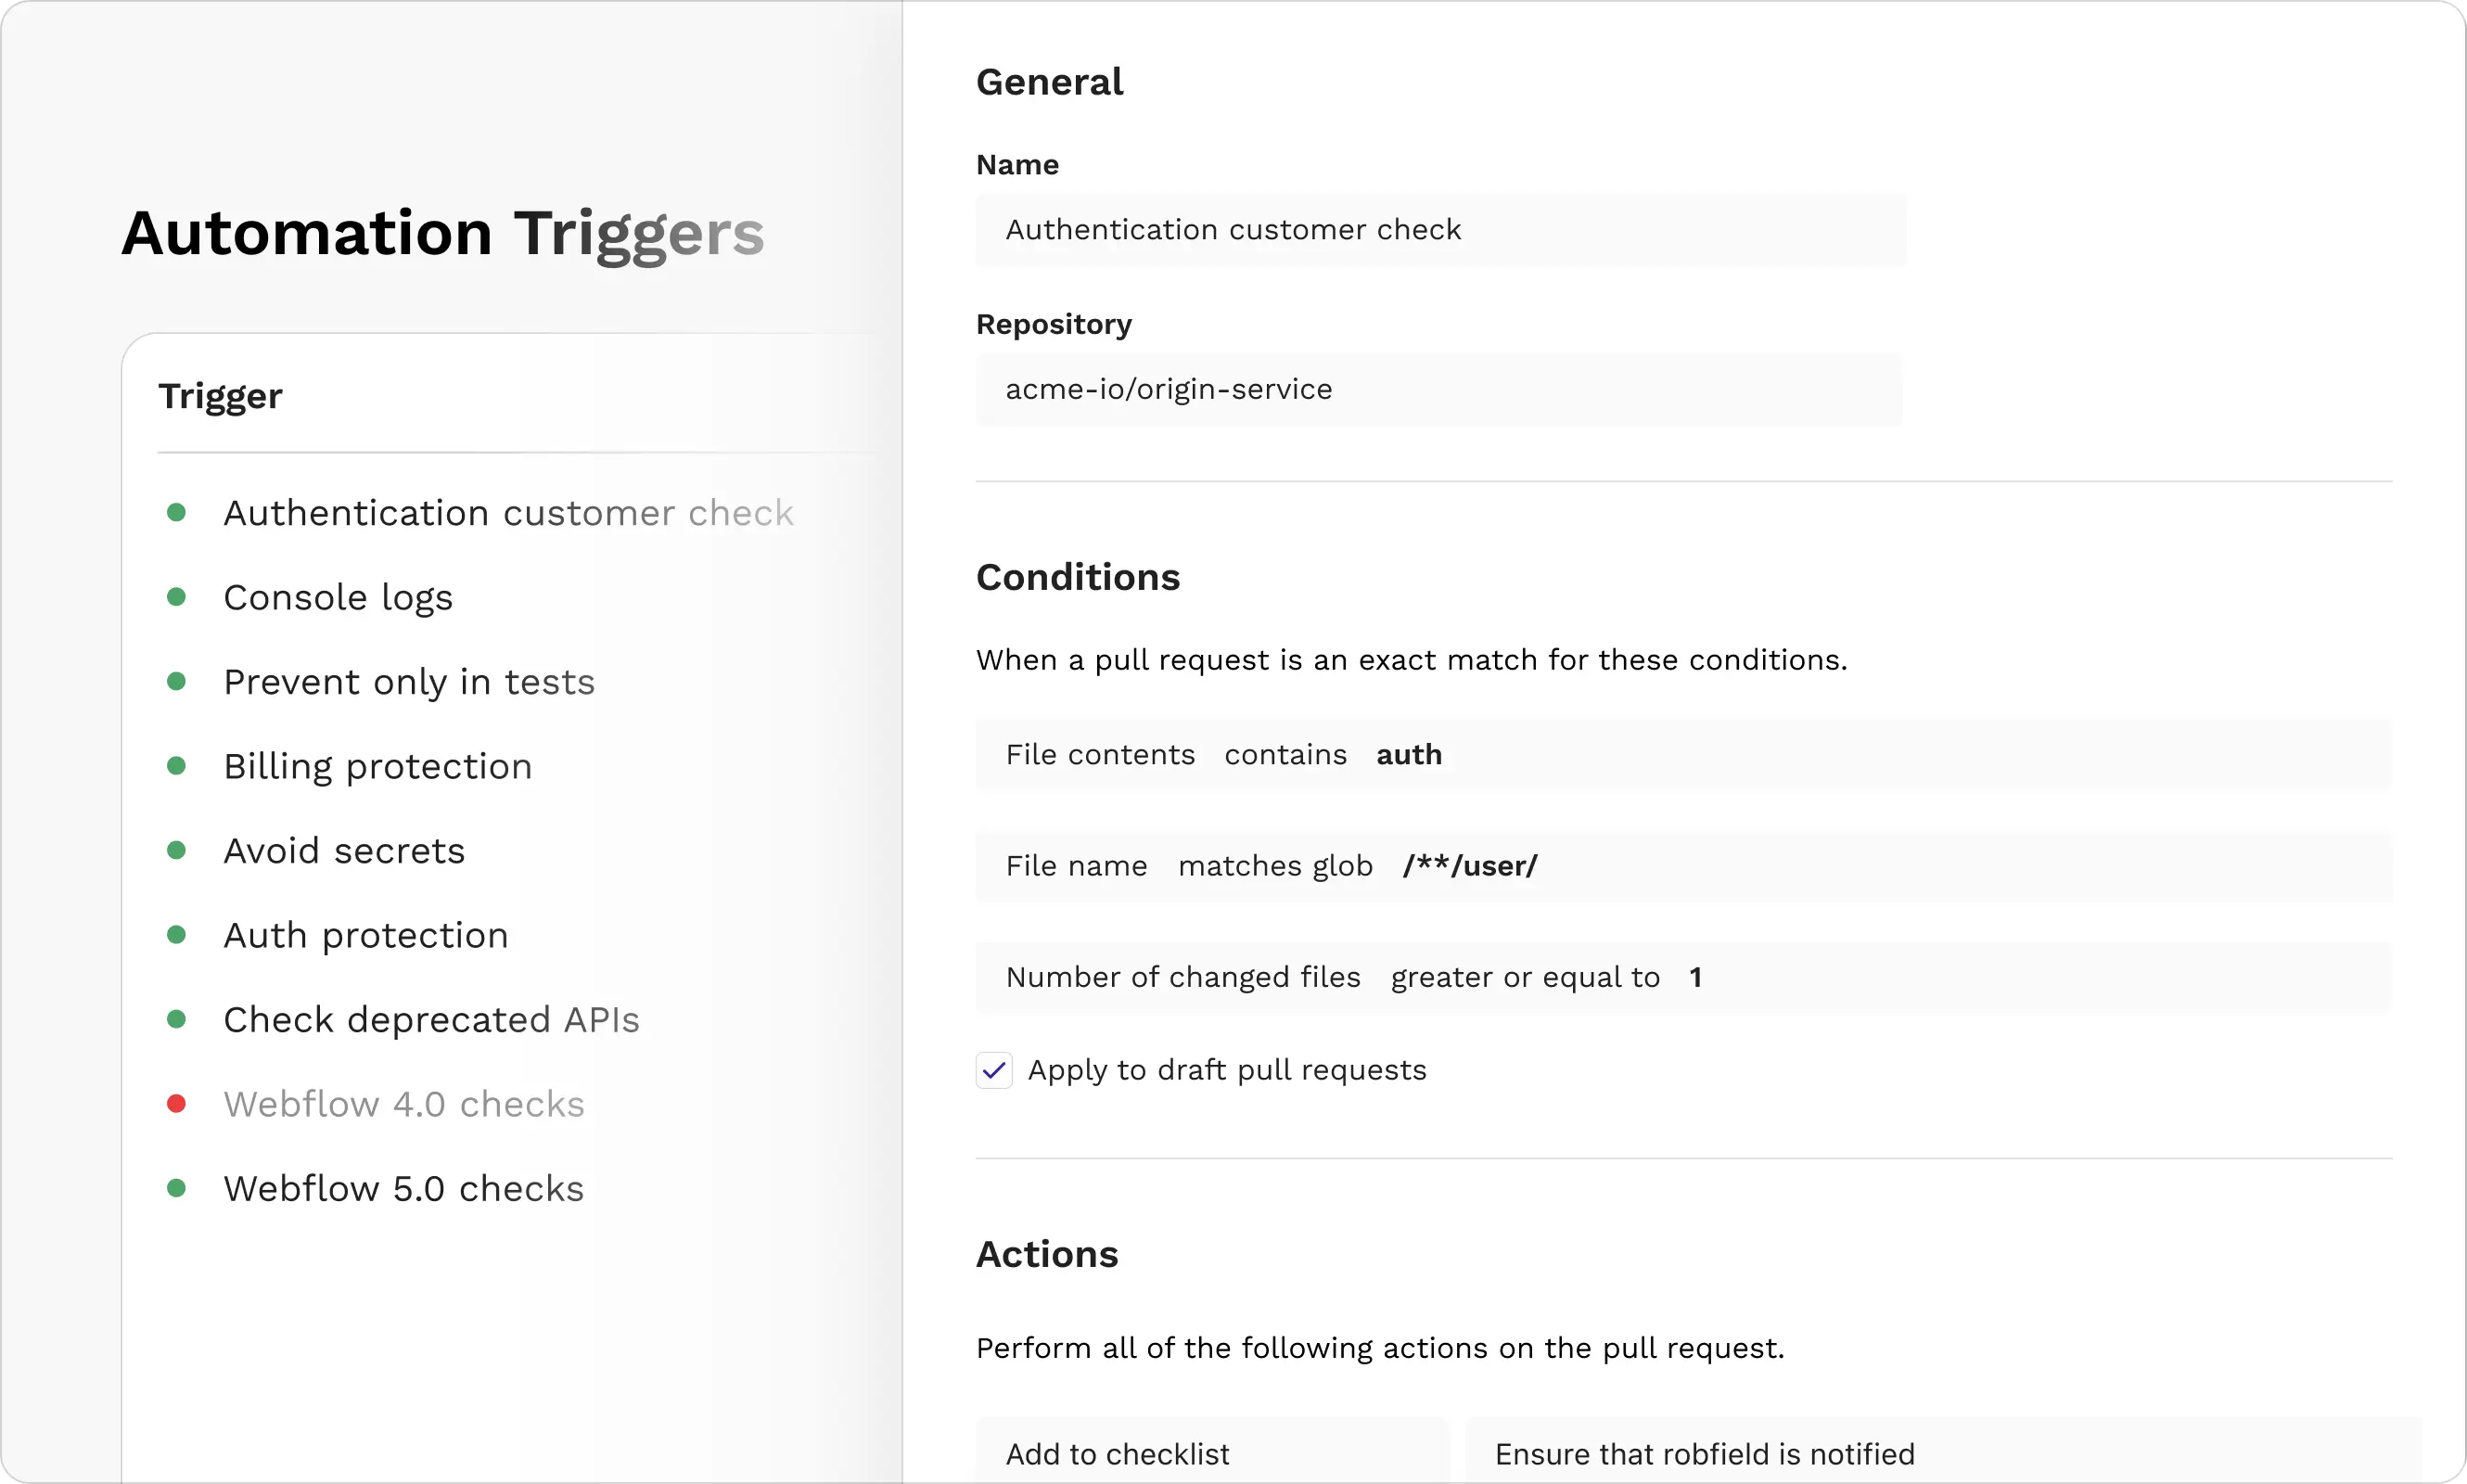2467x1484 pixels.
Task: Click the status dot beside Avoid secrets
Action: 178,849
